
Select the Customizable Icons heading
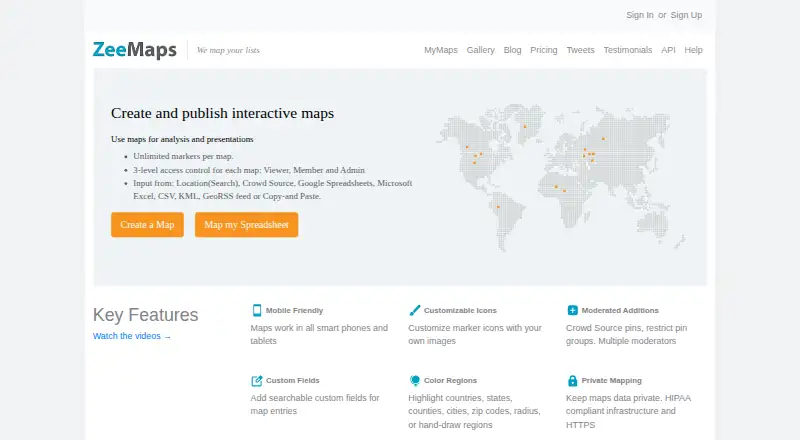[x=460, y=310]
